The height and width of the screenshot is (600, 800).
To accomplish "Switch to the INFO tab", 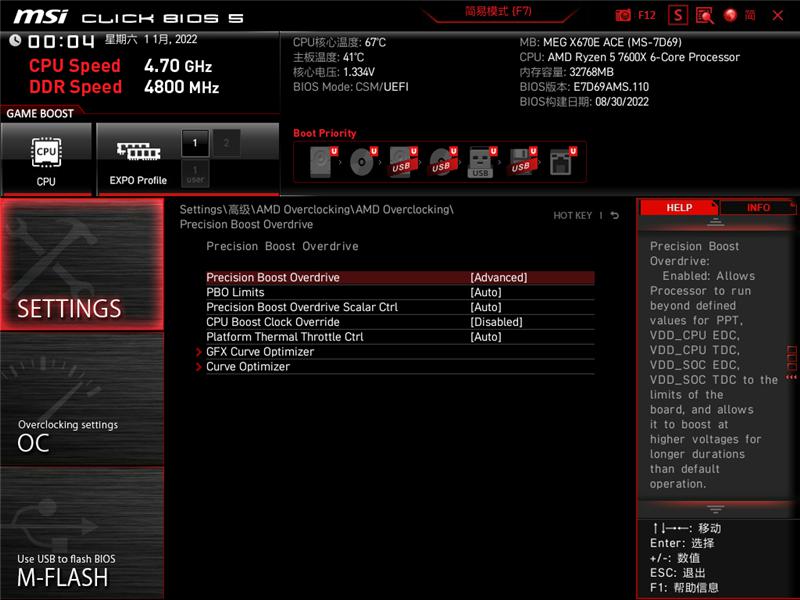I will pyautogui.click(x=758, y=208).
